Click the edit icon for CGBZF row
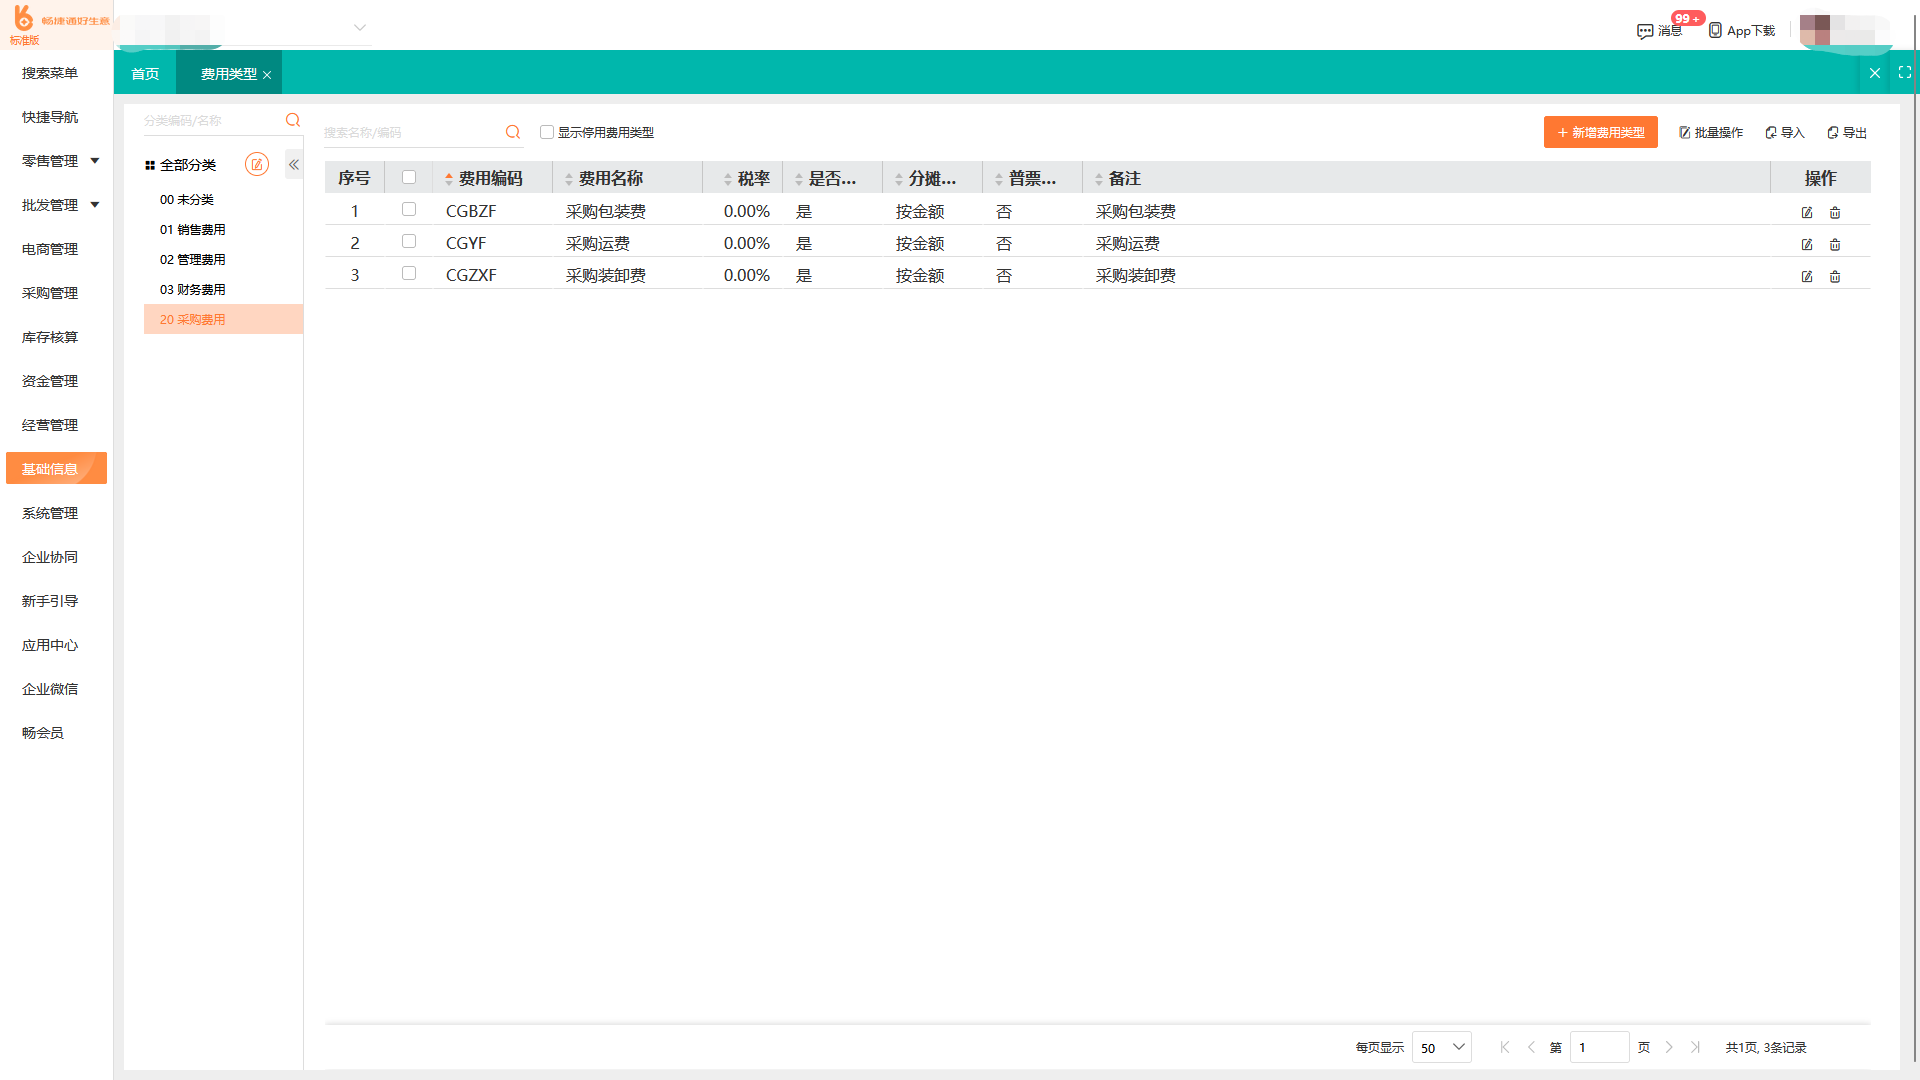Viewport: 1920px width, 1080px height. 1807,212
